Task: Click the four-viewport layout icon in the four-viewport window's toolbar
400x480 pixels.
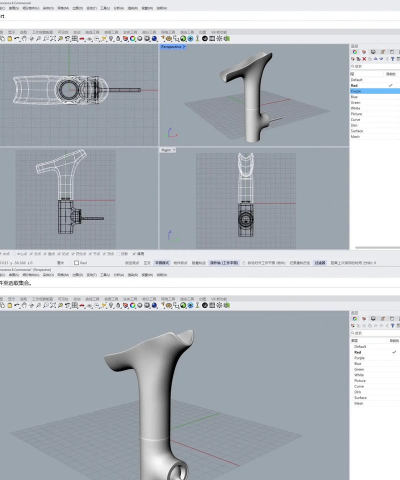Action: click(74, 39)
